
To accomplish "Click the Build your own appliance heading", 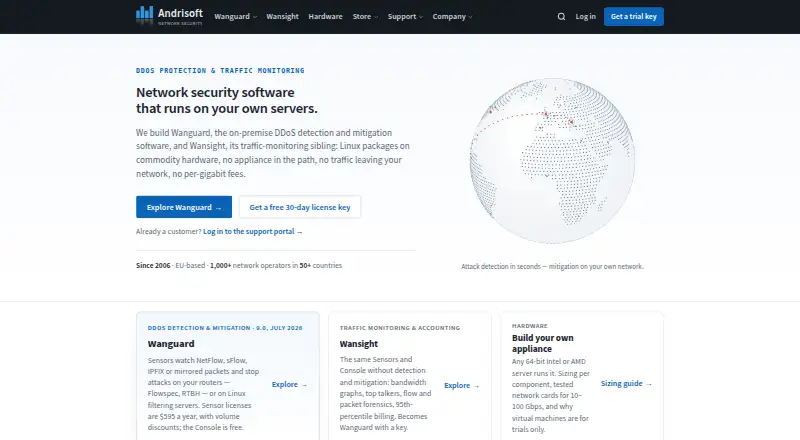I will (542, 343).
